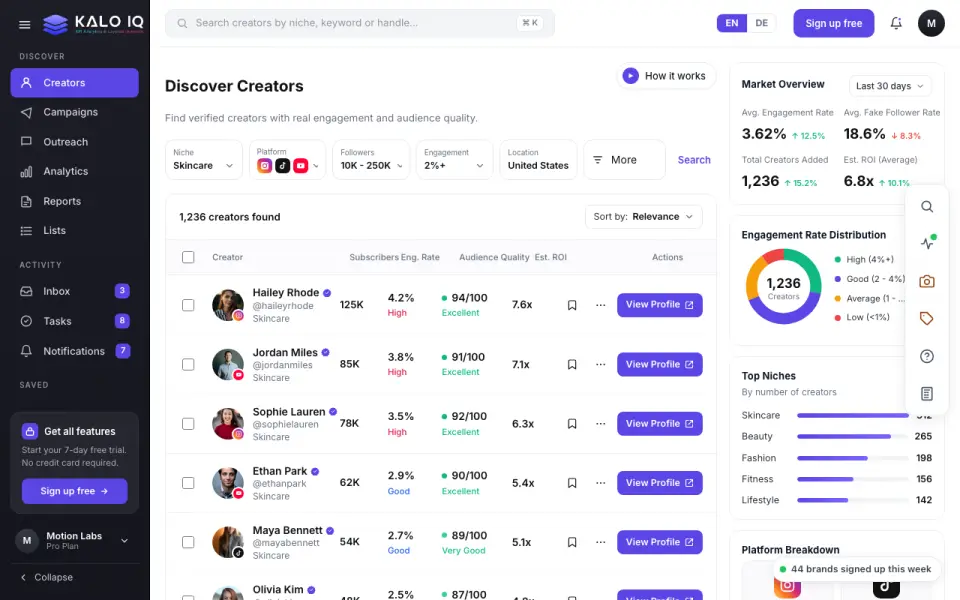Click the document icon in floating toolbar

click(x=927, y=394)
